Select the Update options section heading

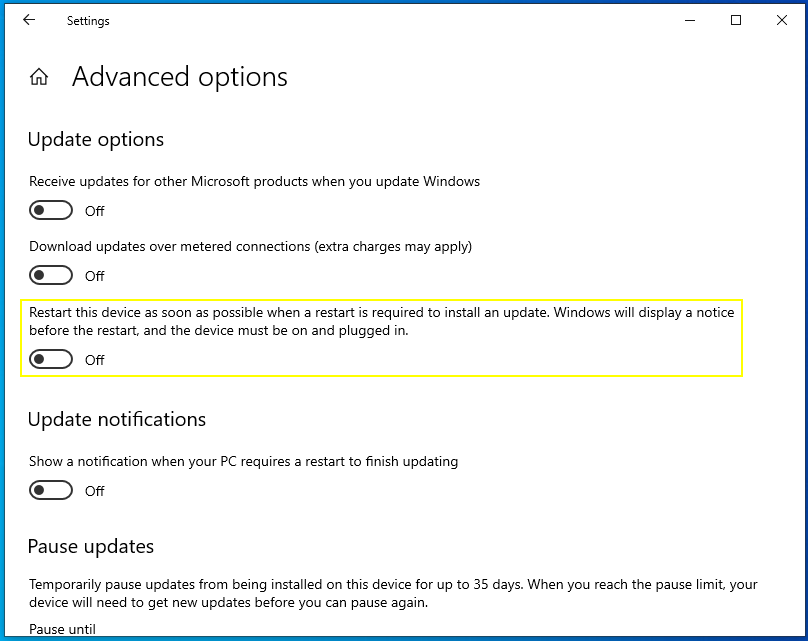pyautogui.click(x=96, y=139)
